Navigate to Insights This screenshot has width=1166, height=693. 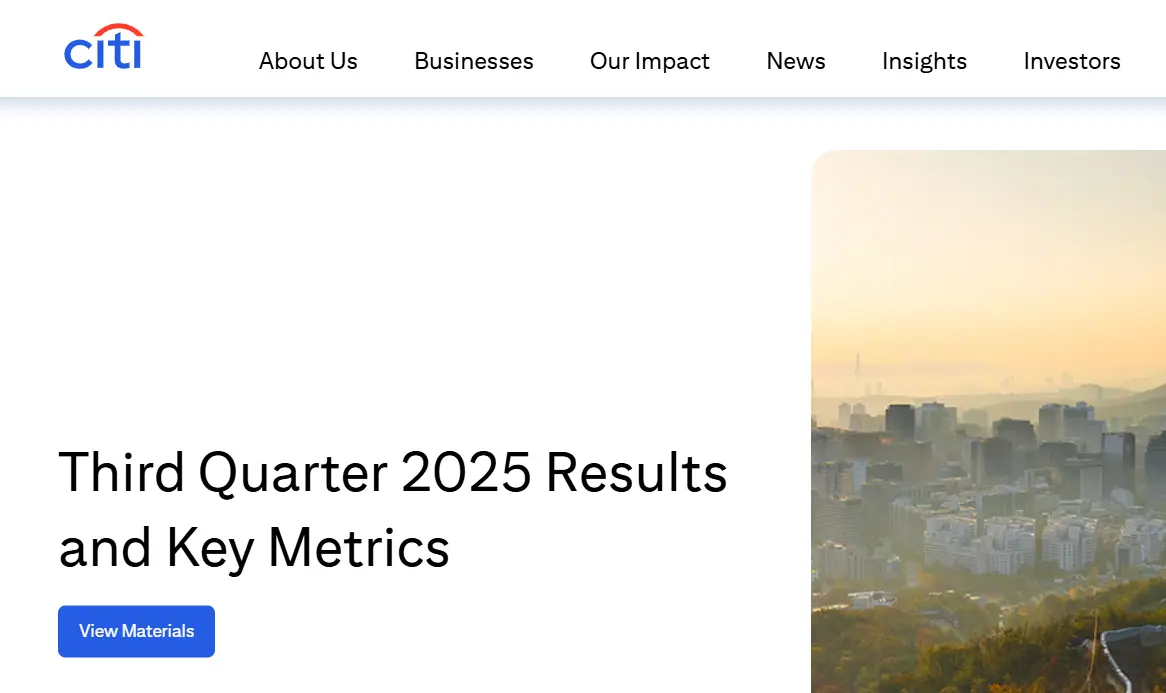(x=924, y=61)
